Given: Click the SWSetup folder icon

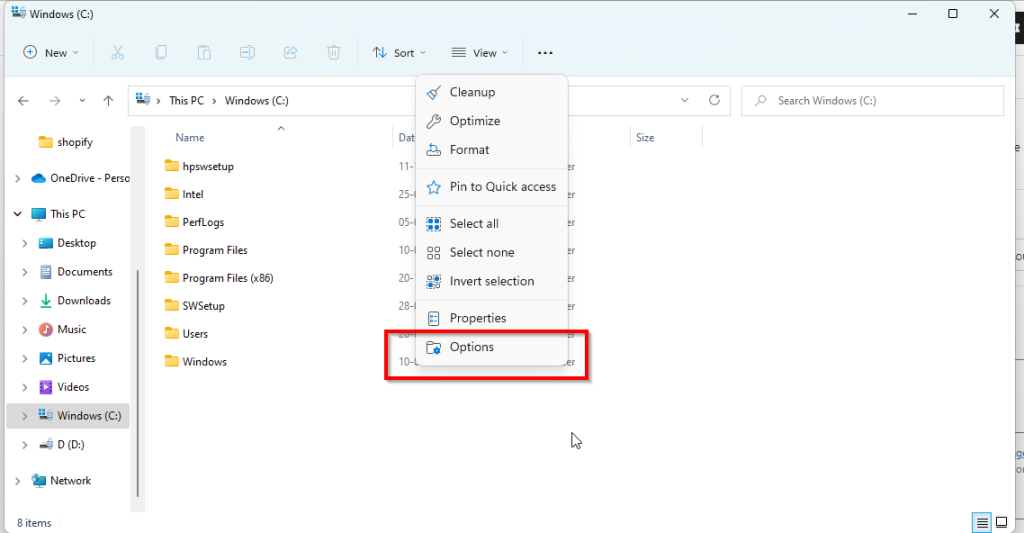Looking at the screenshot, I should pyautogui.click(x=172, y=306).
